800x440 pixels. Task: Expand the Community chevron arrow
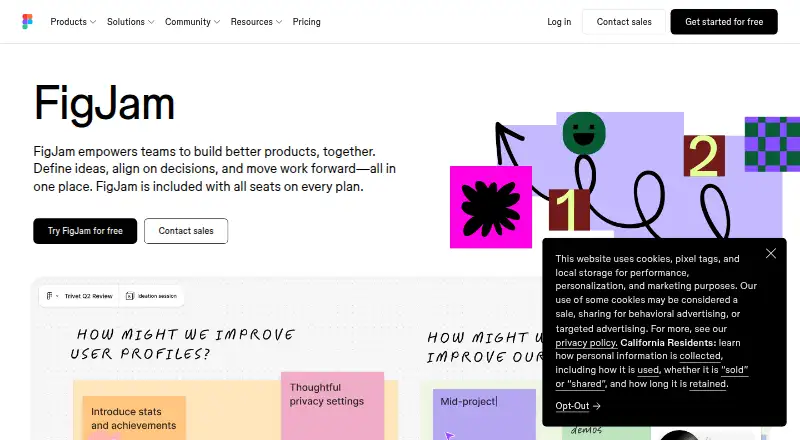(x=217, y=22)
